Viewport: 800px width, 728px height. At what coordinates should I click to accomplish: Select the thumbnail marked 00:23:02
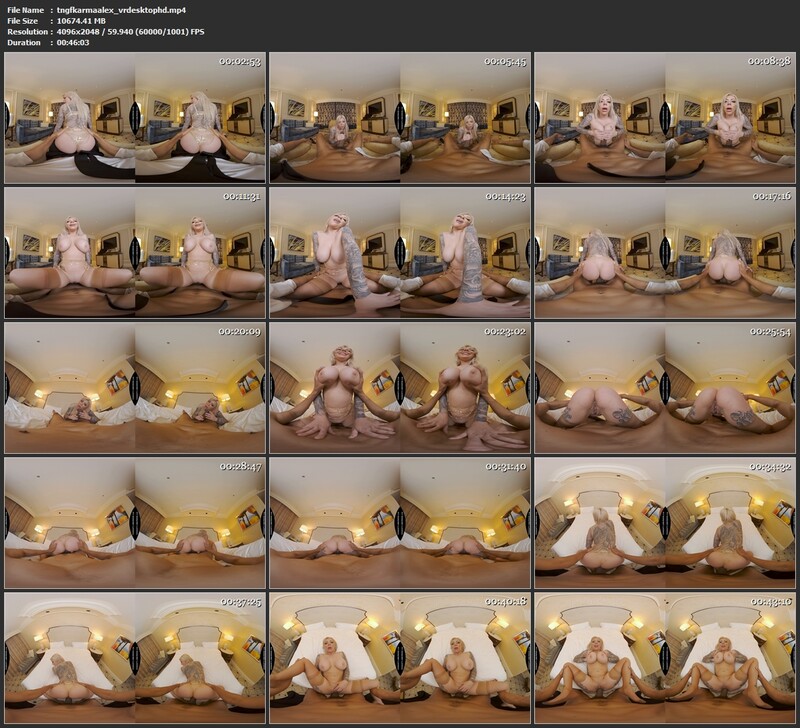pos(400,387)
